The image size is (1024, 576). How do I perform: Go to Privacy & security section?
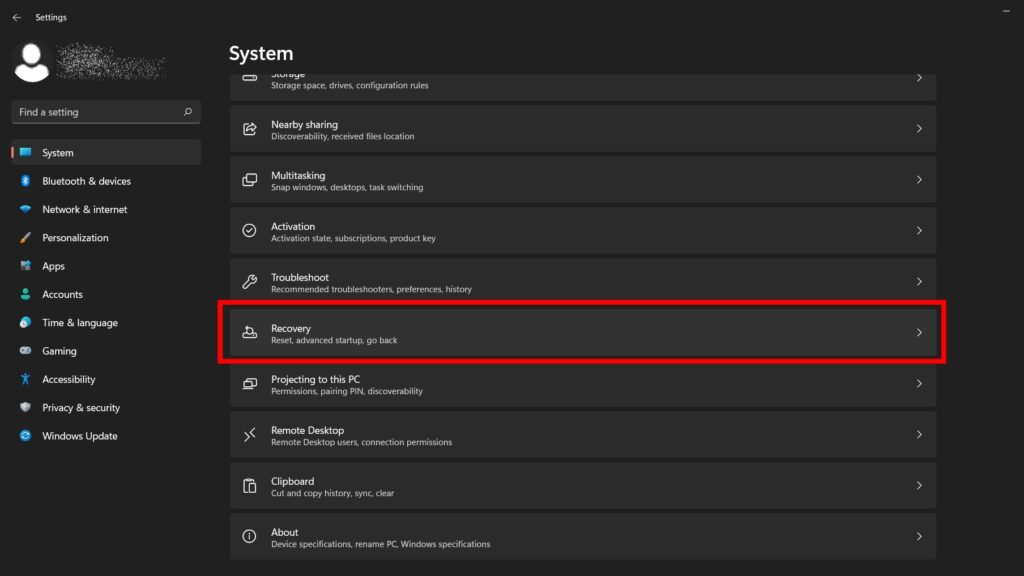[x=80, y=408]
